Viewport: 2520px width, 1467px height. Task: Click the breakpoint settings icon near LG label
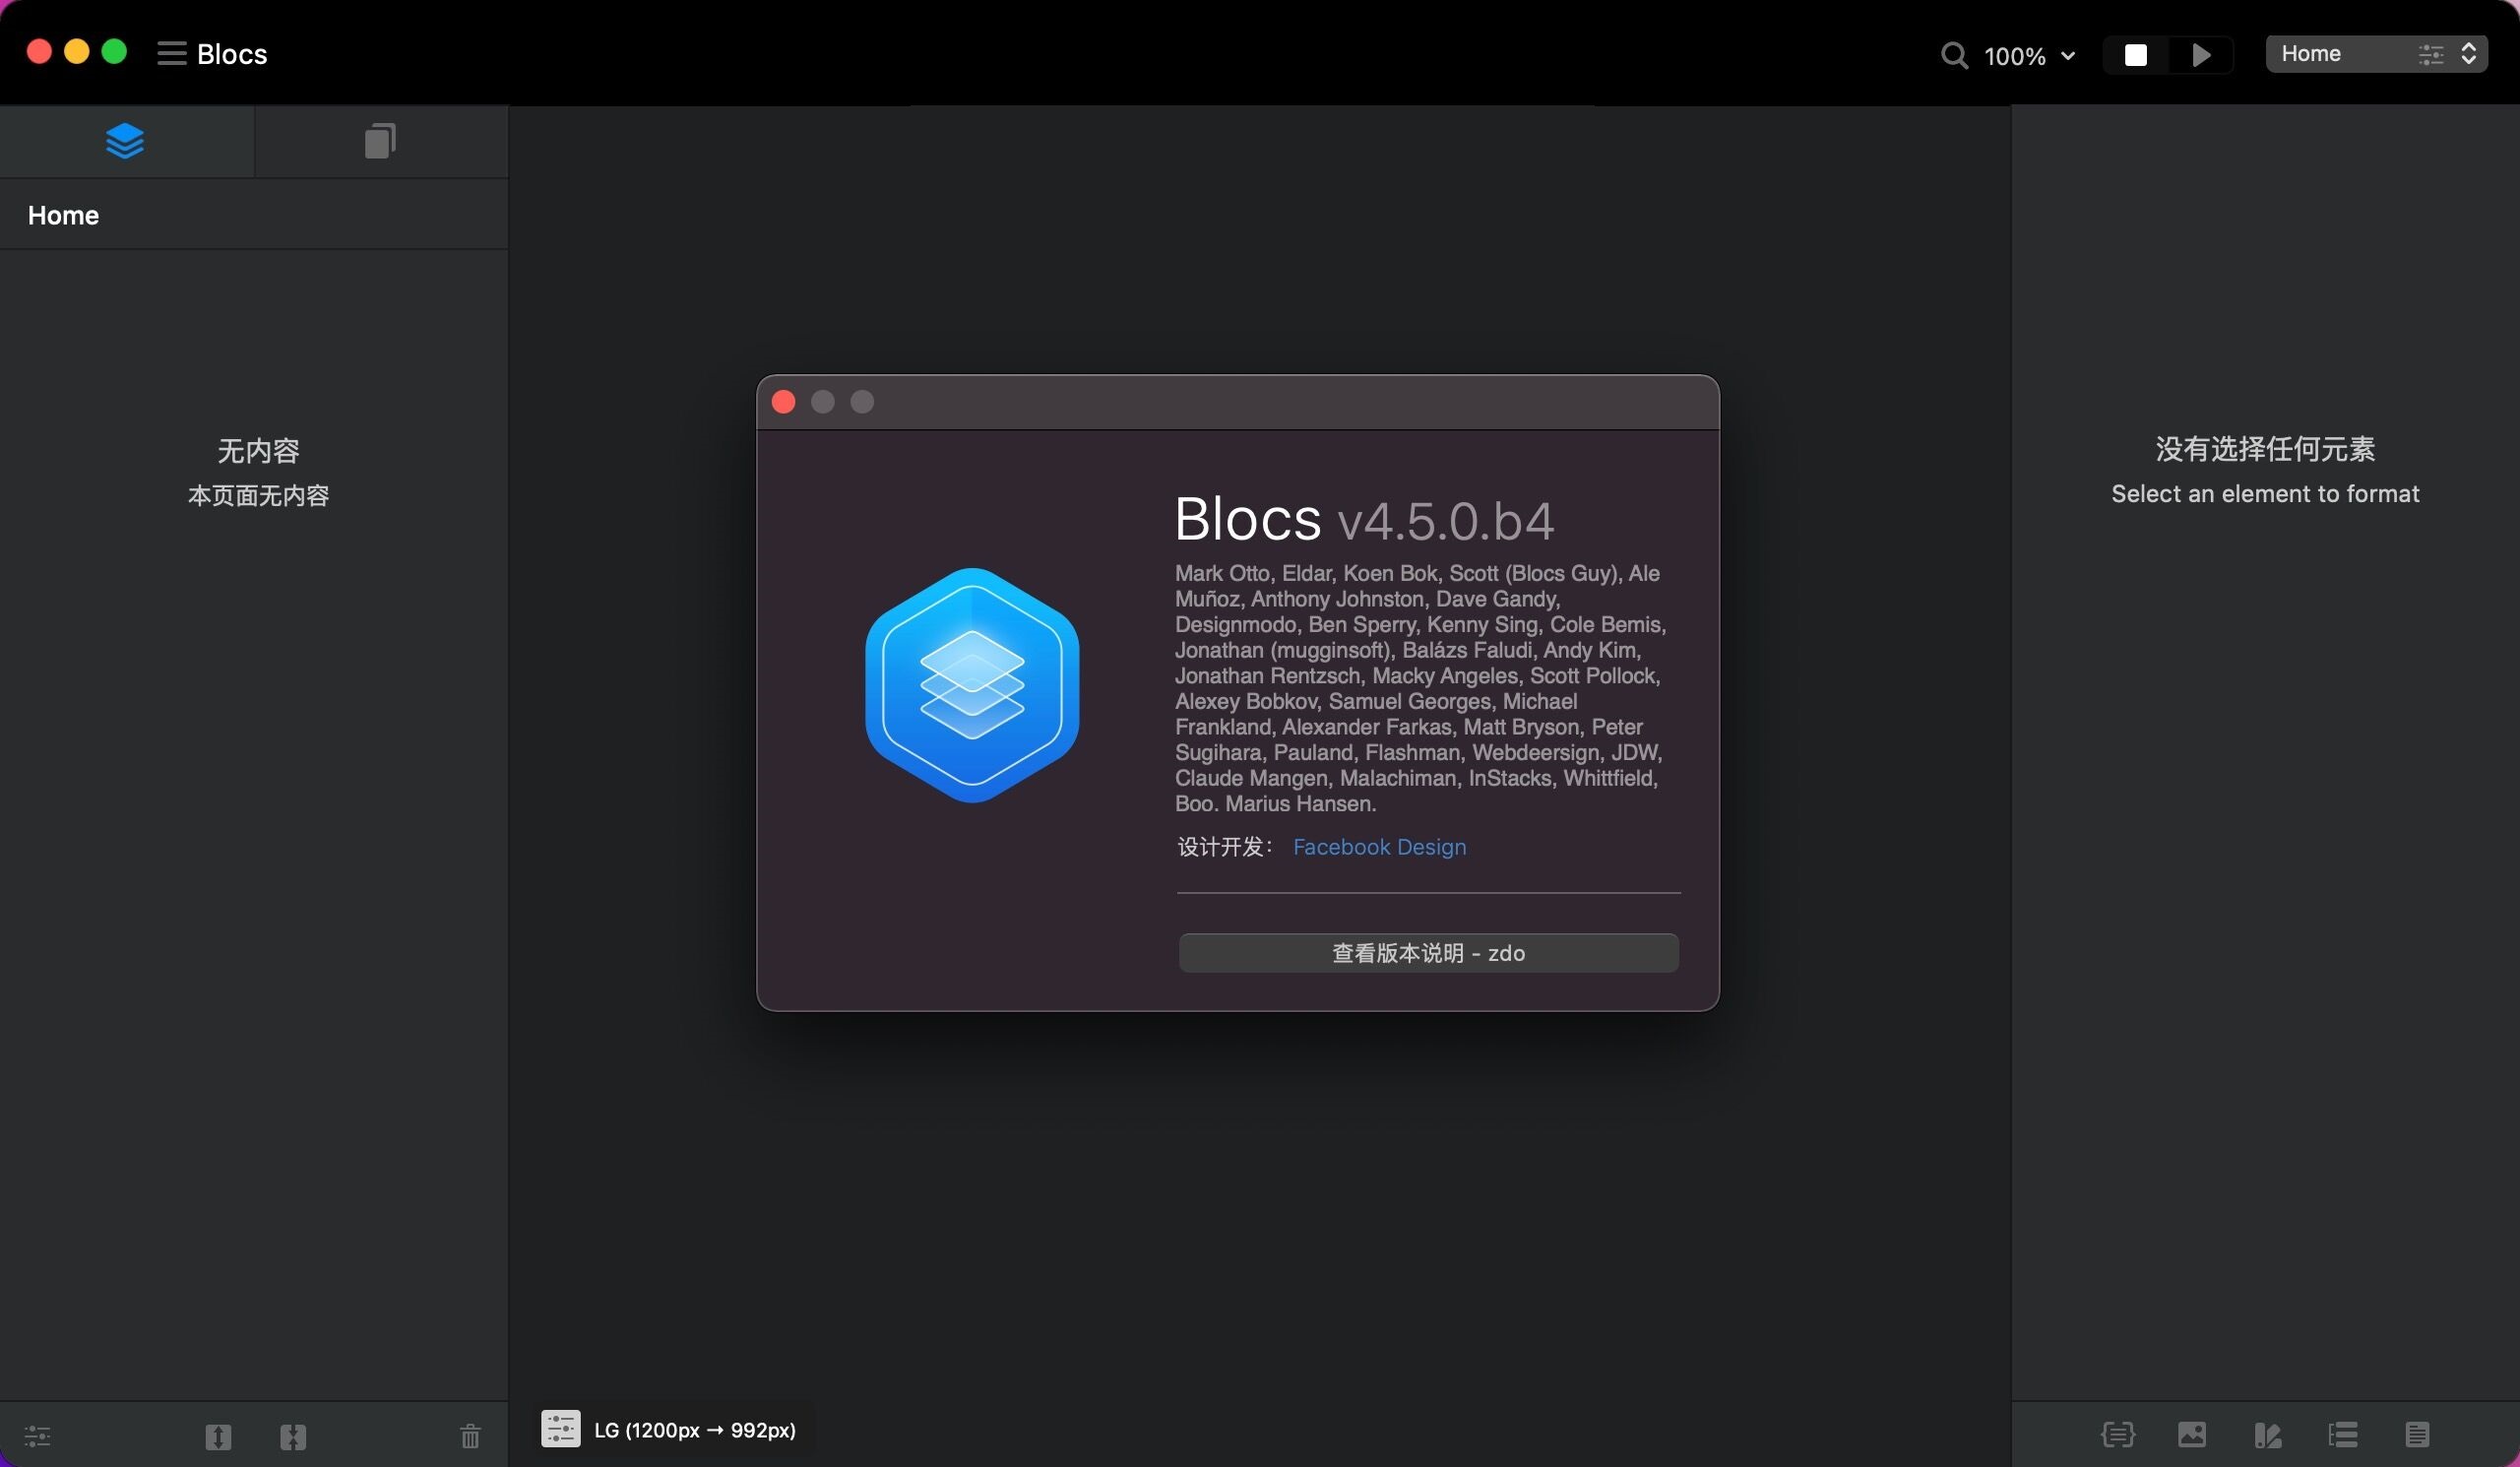click(561, 1429)
